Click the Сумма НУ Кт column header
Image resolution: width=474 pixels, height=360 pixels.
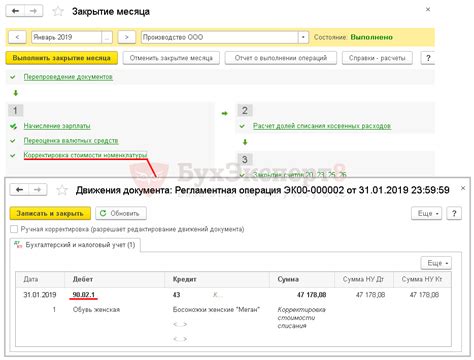[422, 279]
